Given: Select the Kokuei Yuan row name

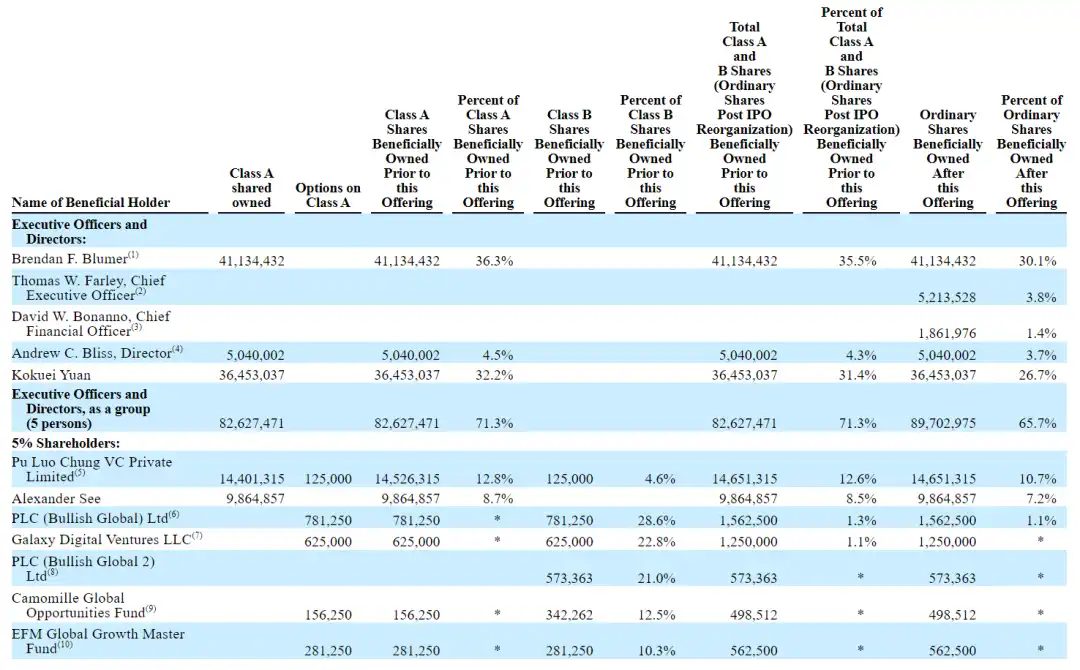Looking at the screenshot, I should point(51,375).
